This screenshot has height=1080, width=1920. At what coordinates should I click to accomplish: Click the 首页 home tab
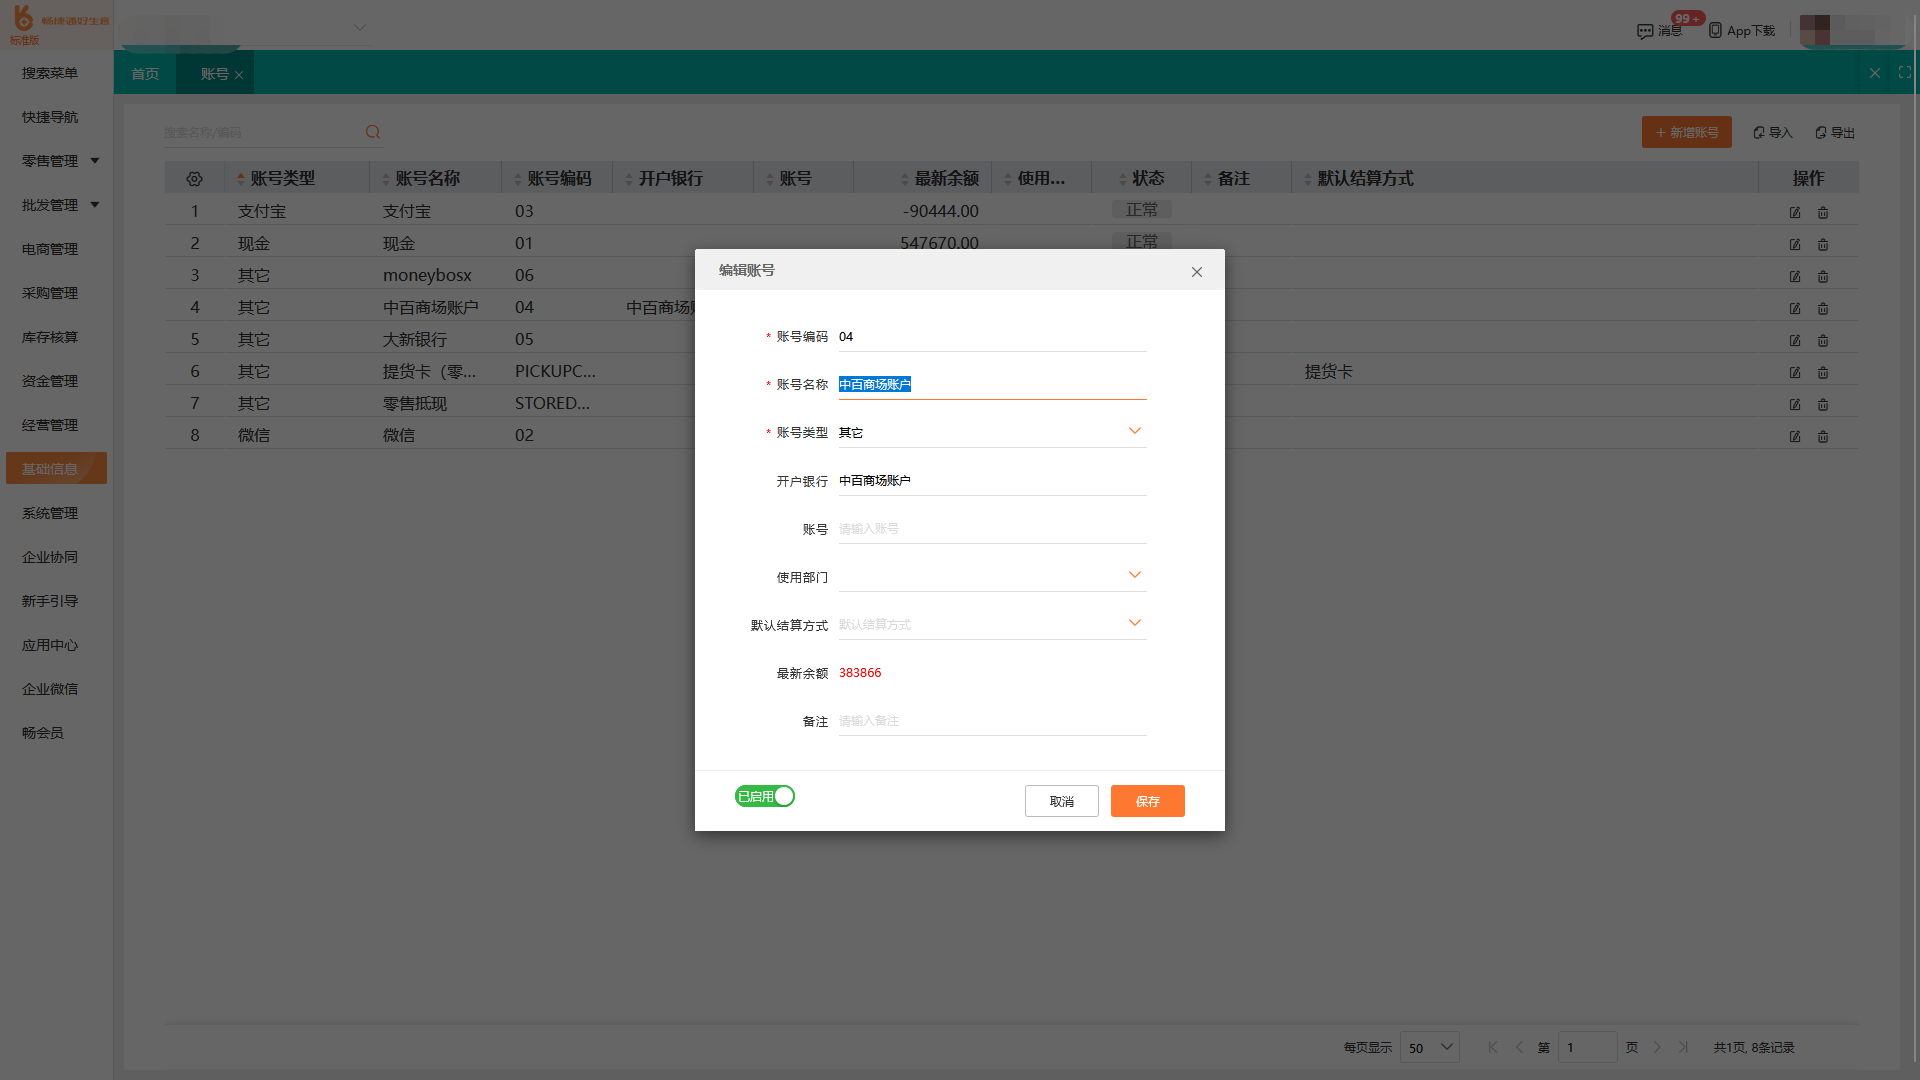point(145,73)
